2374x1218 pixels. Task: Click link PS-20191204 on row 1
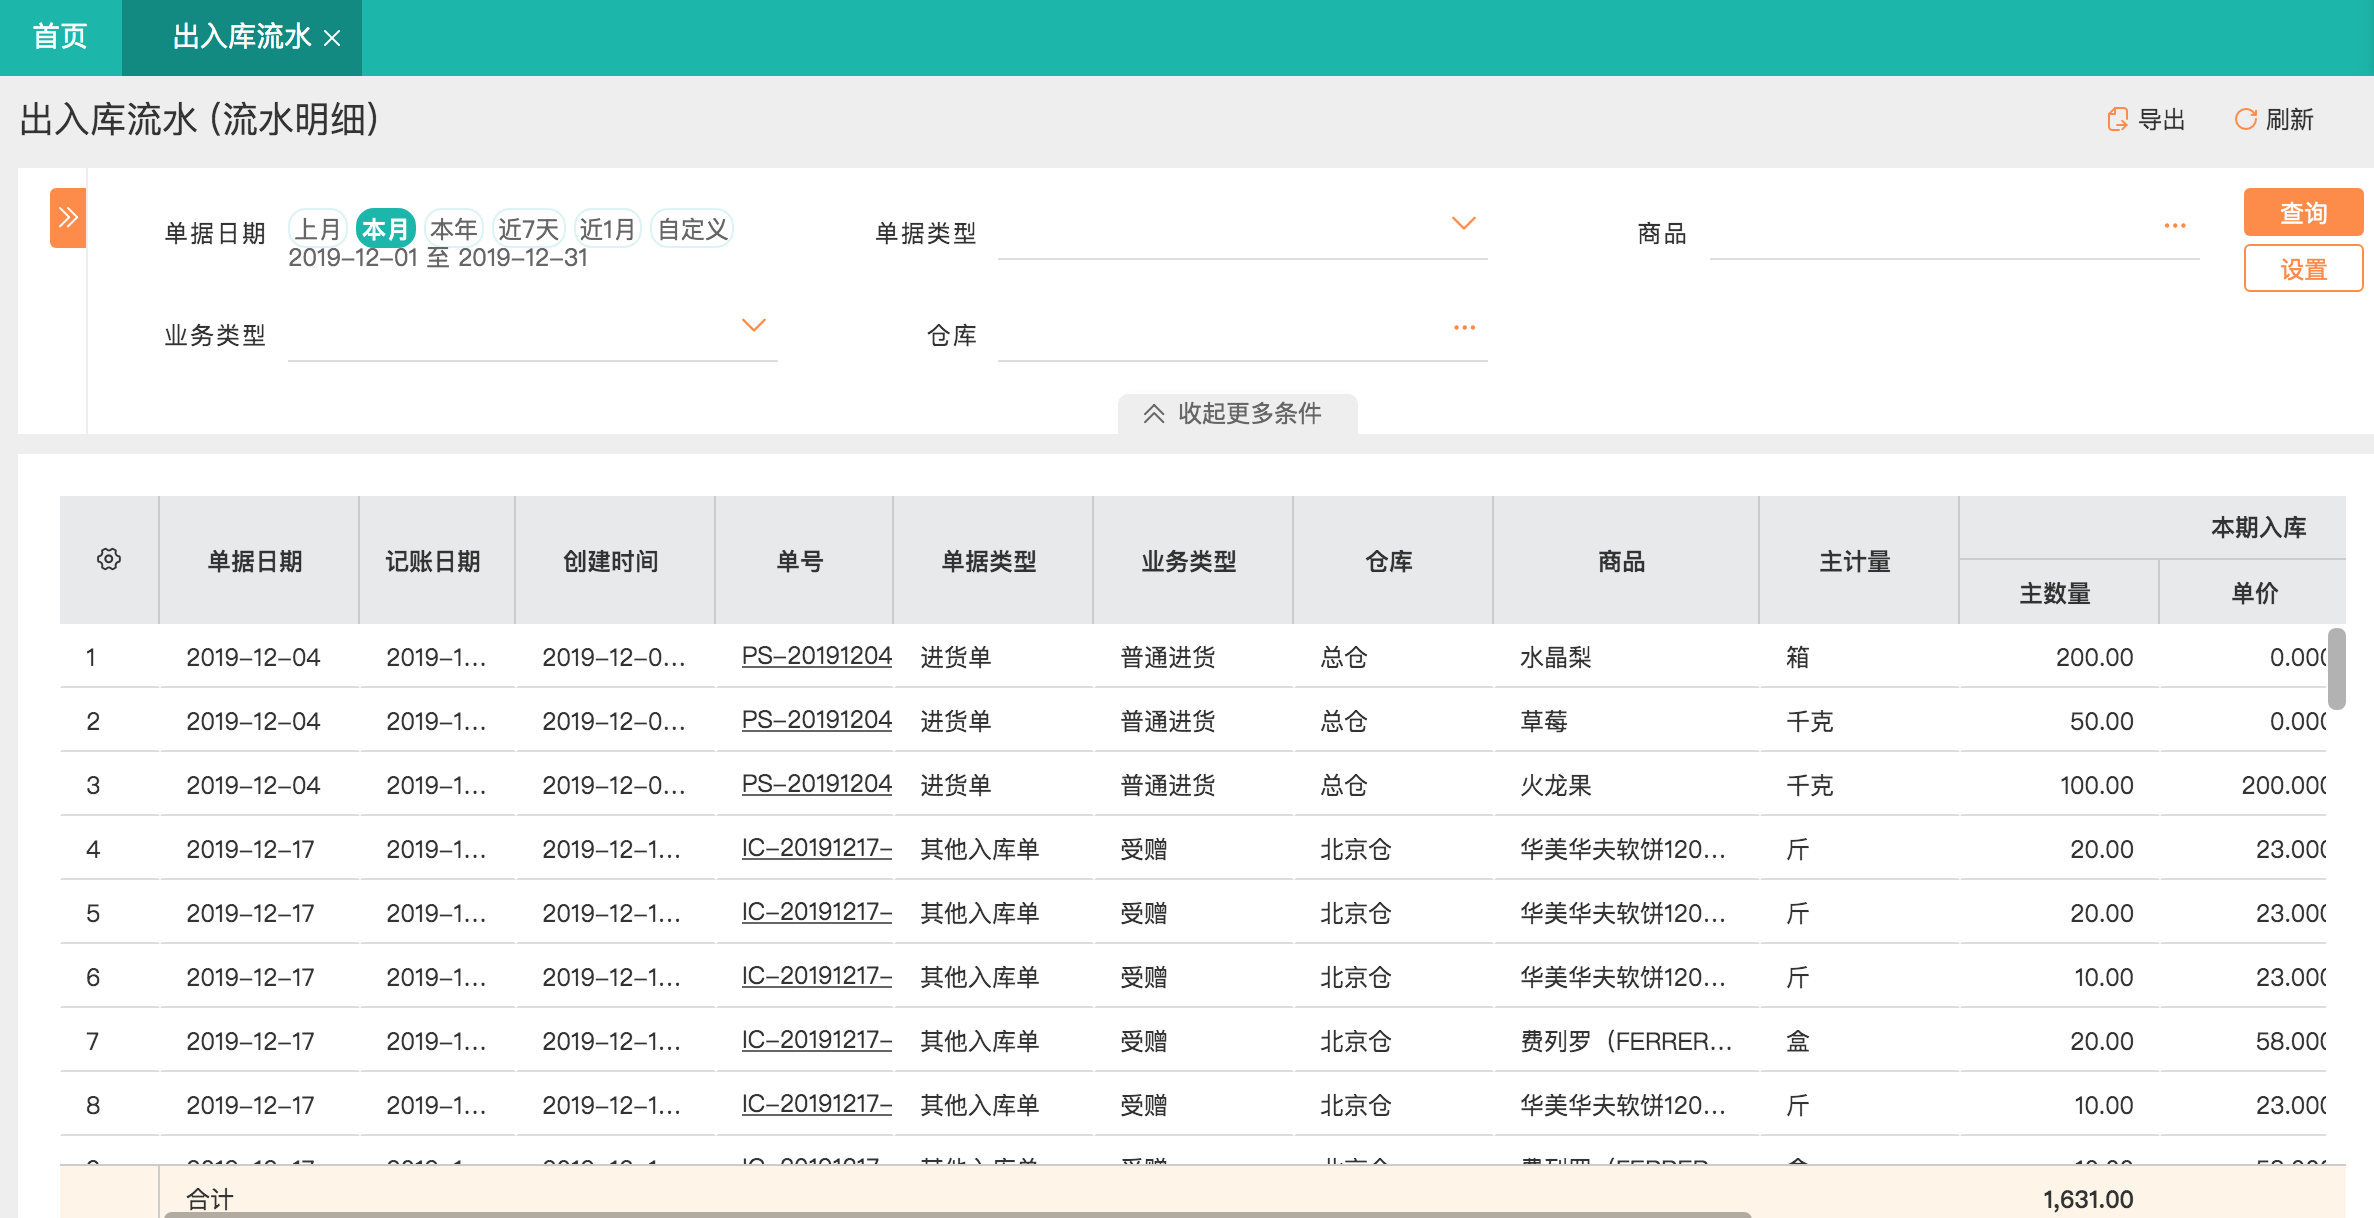click(815, 657)
